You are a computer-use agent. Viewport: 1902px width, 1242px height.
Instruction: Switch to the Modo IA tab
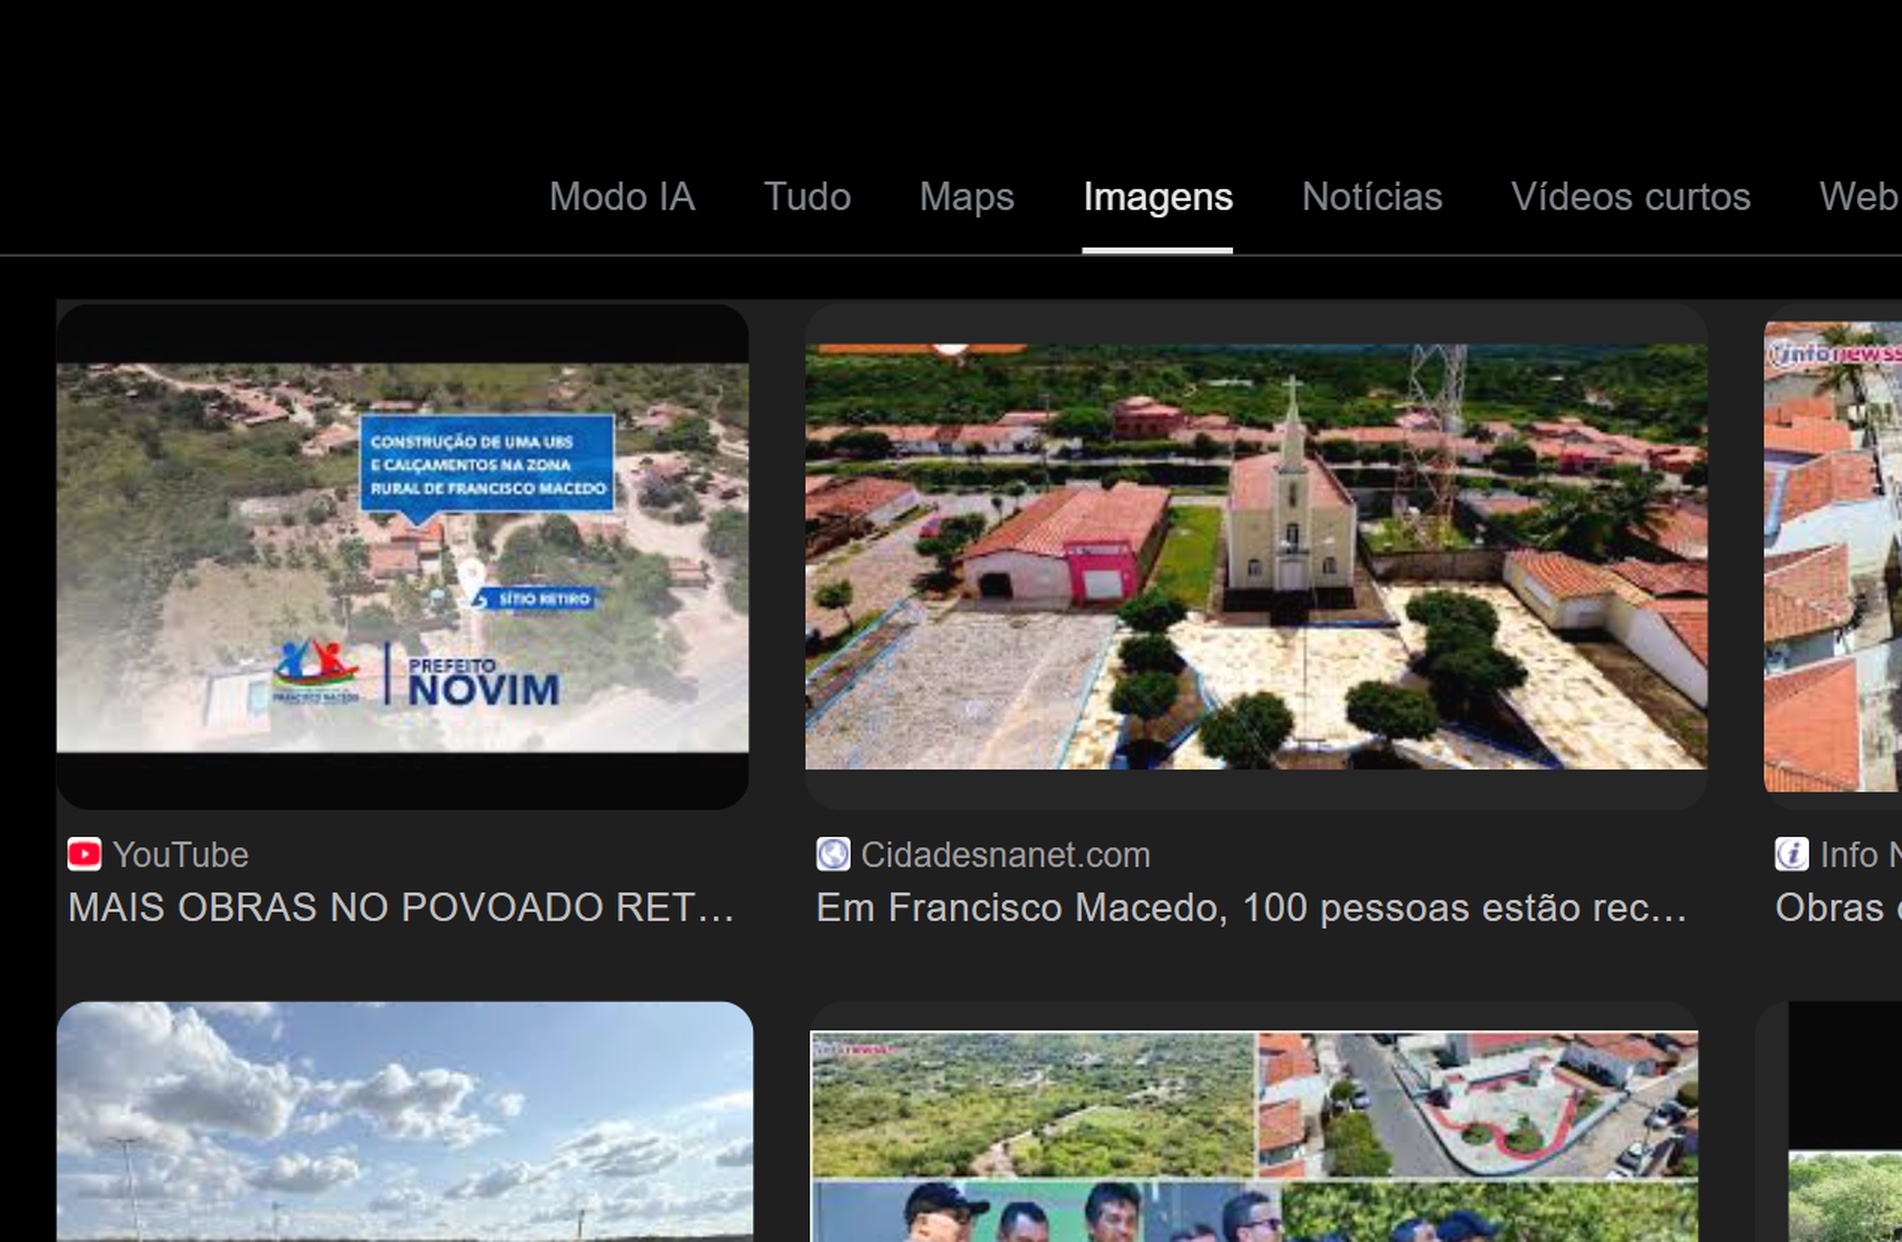tap(621, 197)
